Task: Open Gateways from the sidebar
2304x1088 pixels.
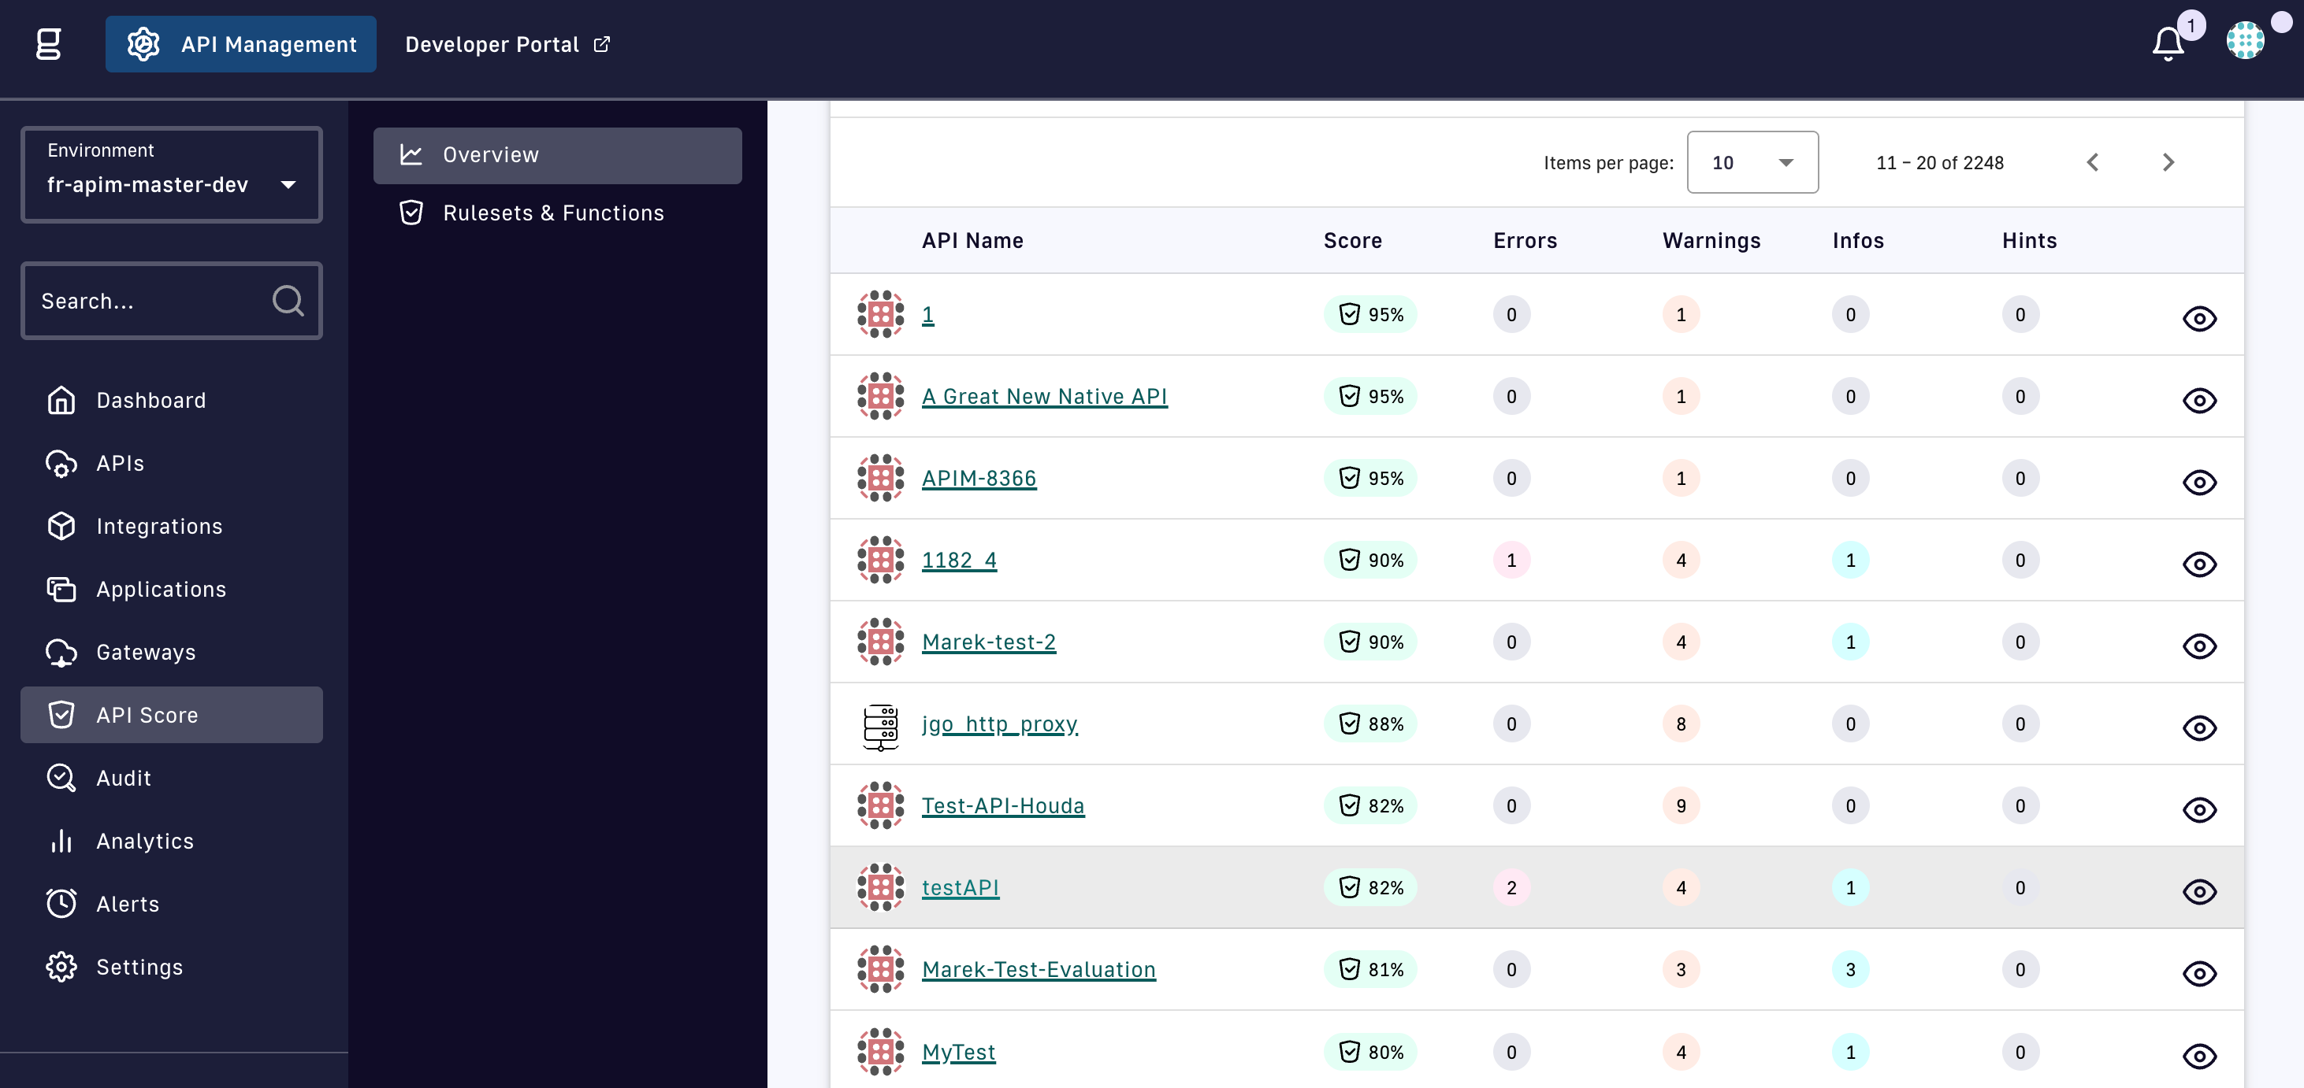Action: [146, 652]
